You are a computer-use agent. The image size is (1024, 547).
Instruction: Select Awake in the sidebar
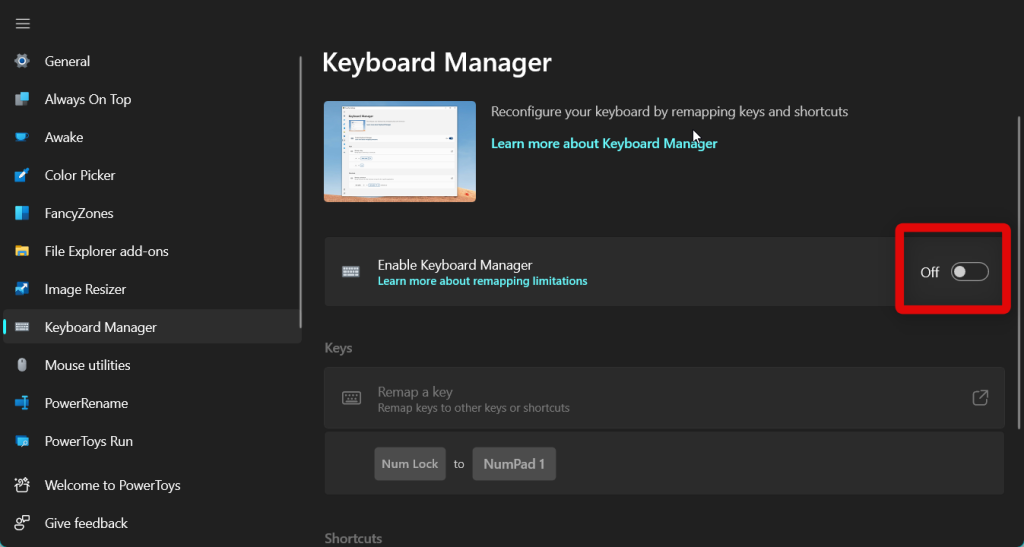[152, 137]
